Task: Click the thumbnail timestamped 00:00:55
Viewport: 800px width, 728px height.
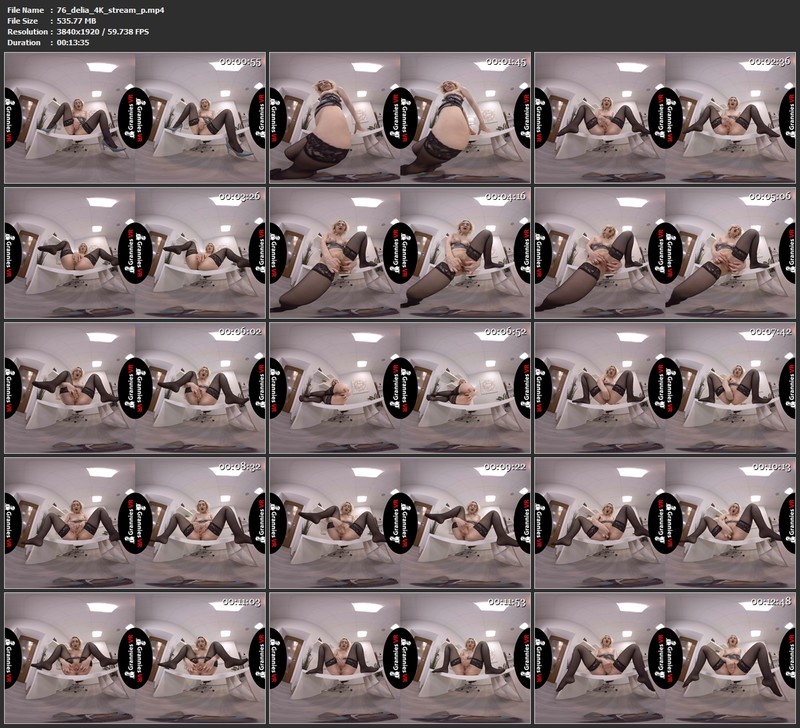Action: tap(135, 118)
